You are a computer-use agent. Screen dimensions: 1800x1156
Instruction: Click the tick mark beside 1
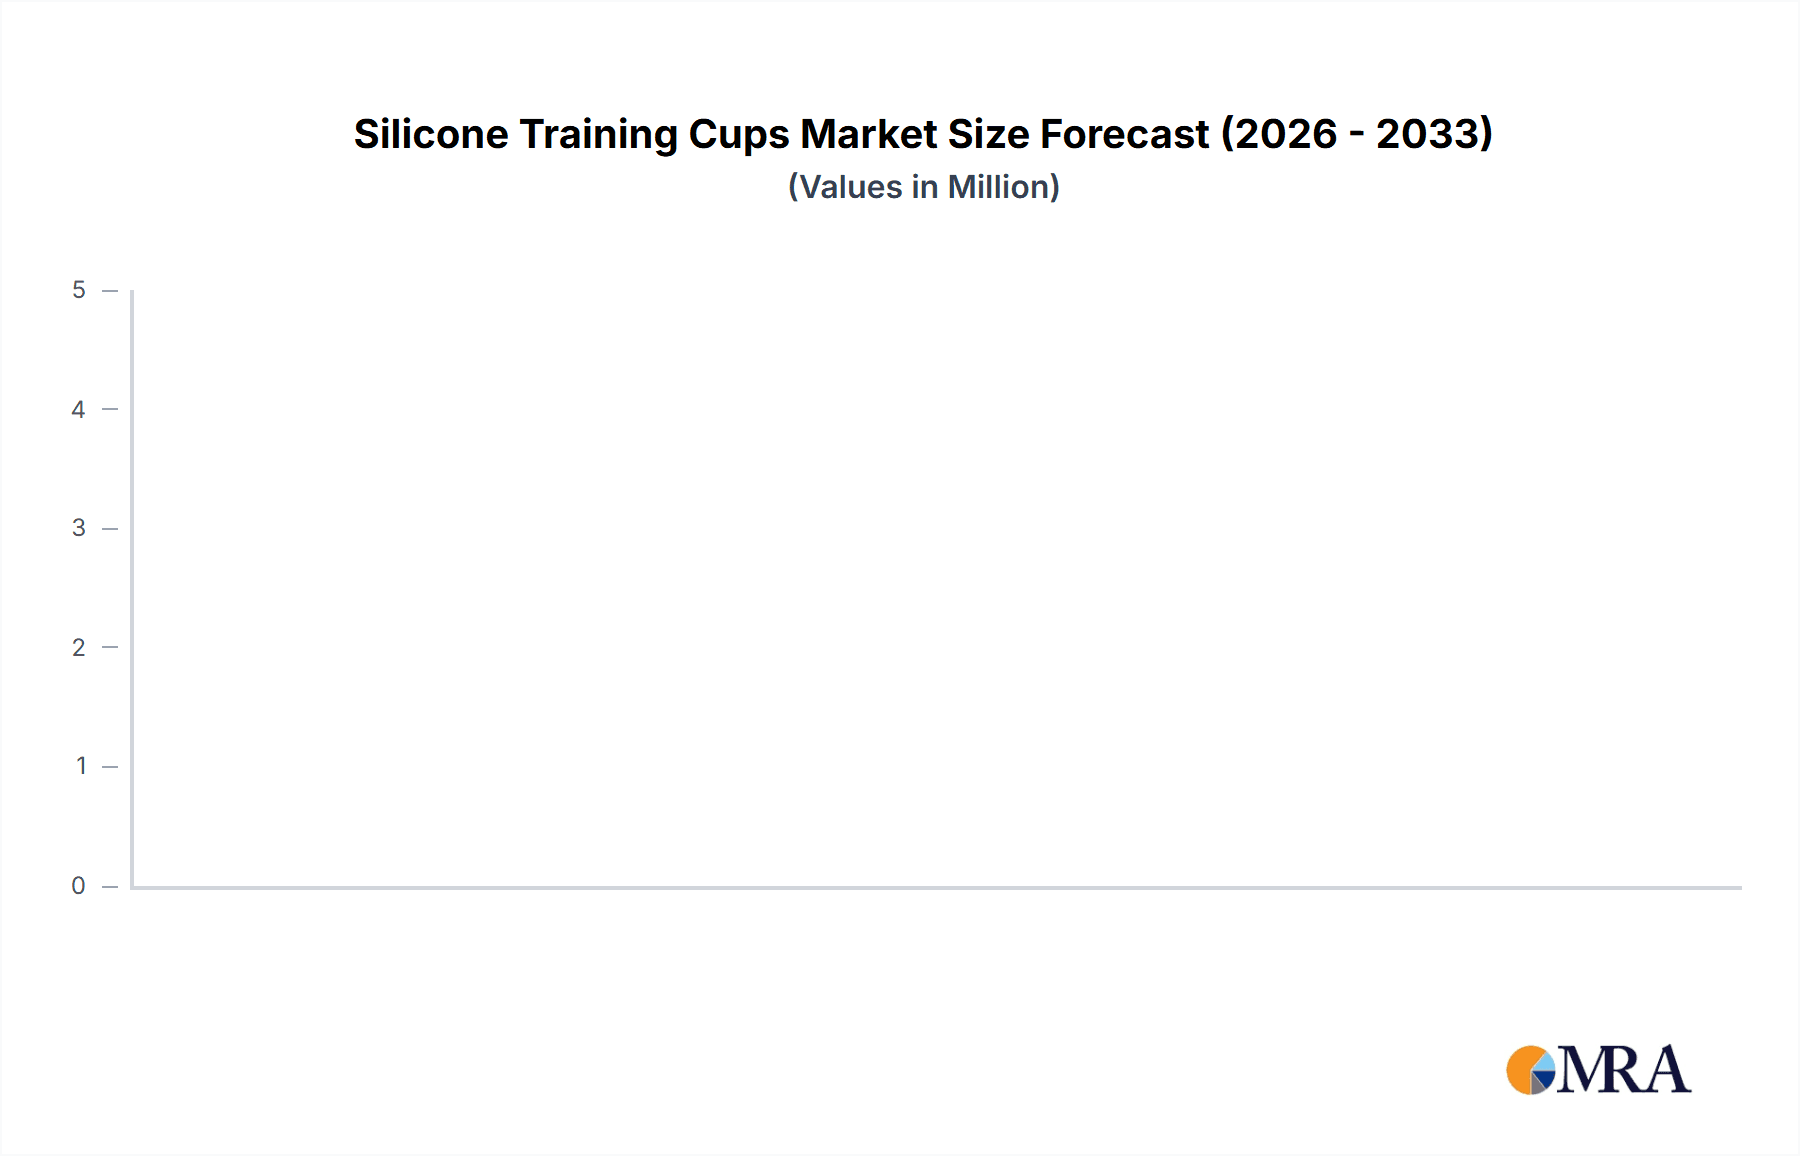[110, 767]
